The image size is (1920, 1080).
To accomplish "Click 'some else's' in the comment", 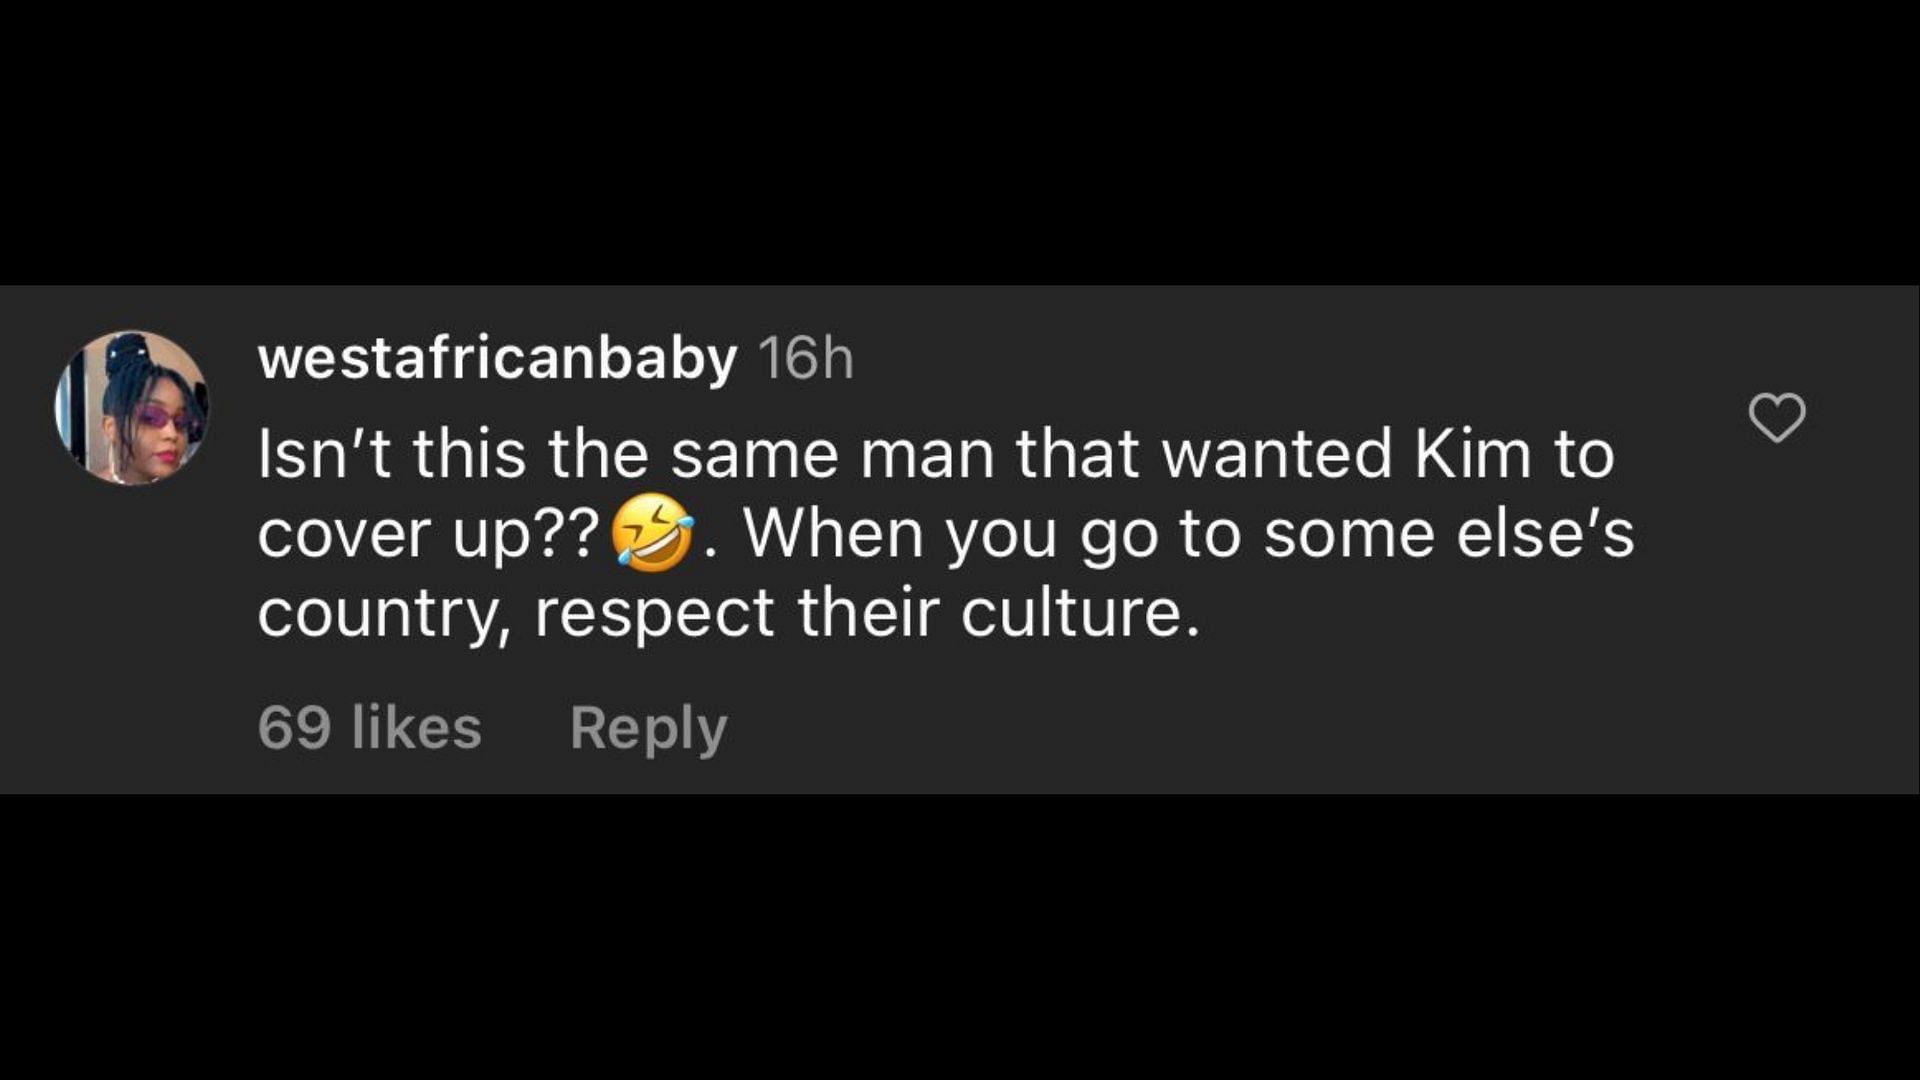I will click(1449, 533).
